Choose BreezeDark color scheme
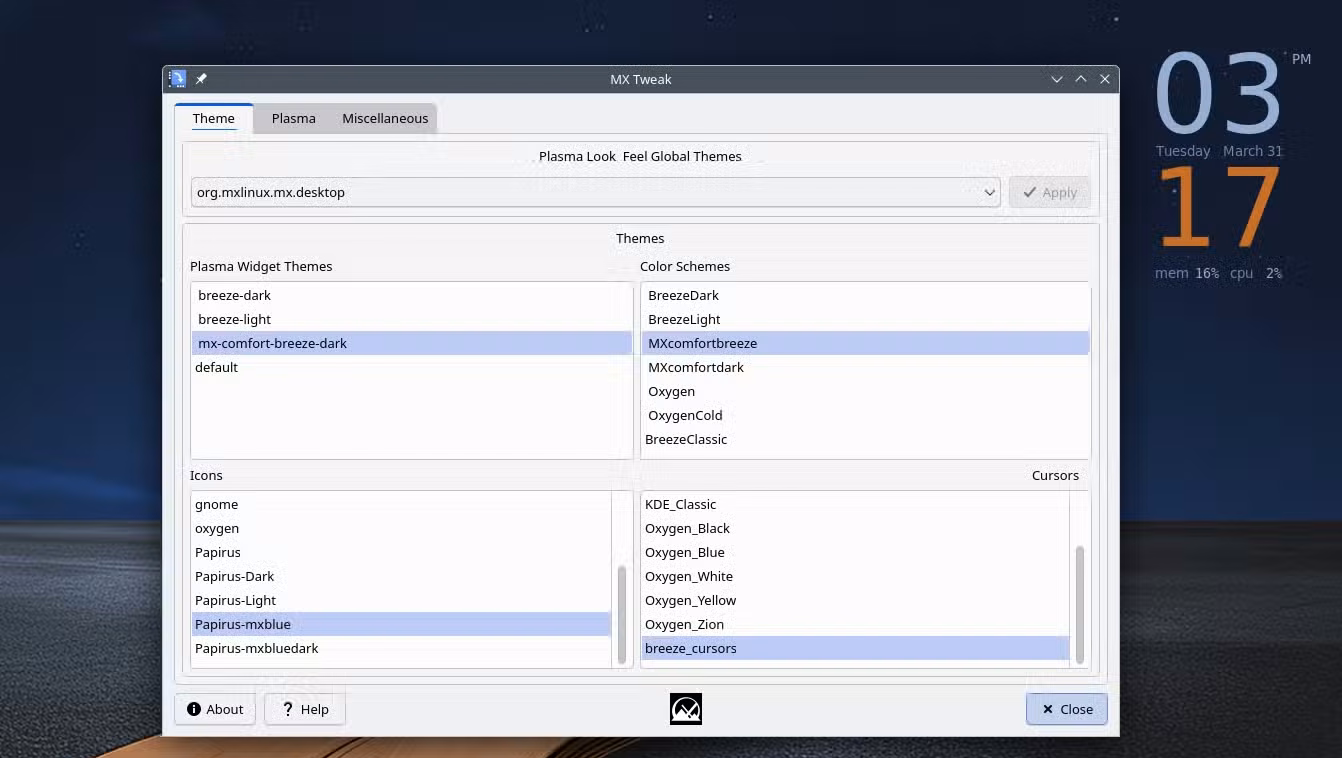Image resolution: width=1342 pixels, height=758 pixels. [x=865, y=295]
